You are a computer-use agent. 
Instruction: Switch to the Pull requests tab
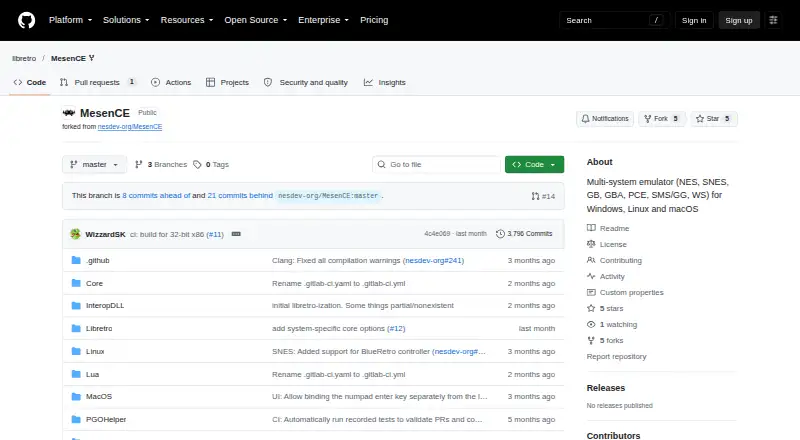point(98,82)
